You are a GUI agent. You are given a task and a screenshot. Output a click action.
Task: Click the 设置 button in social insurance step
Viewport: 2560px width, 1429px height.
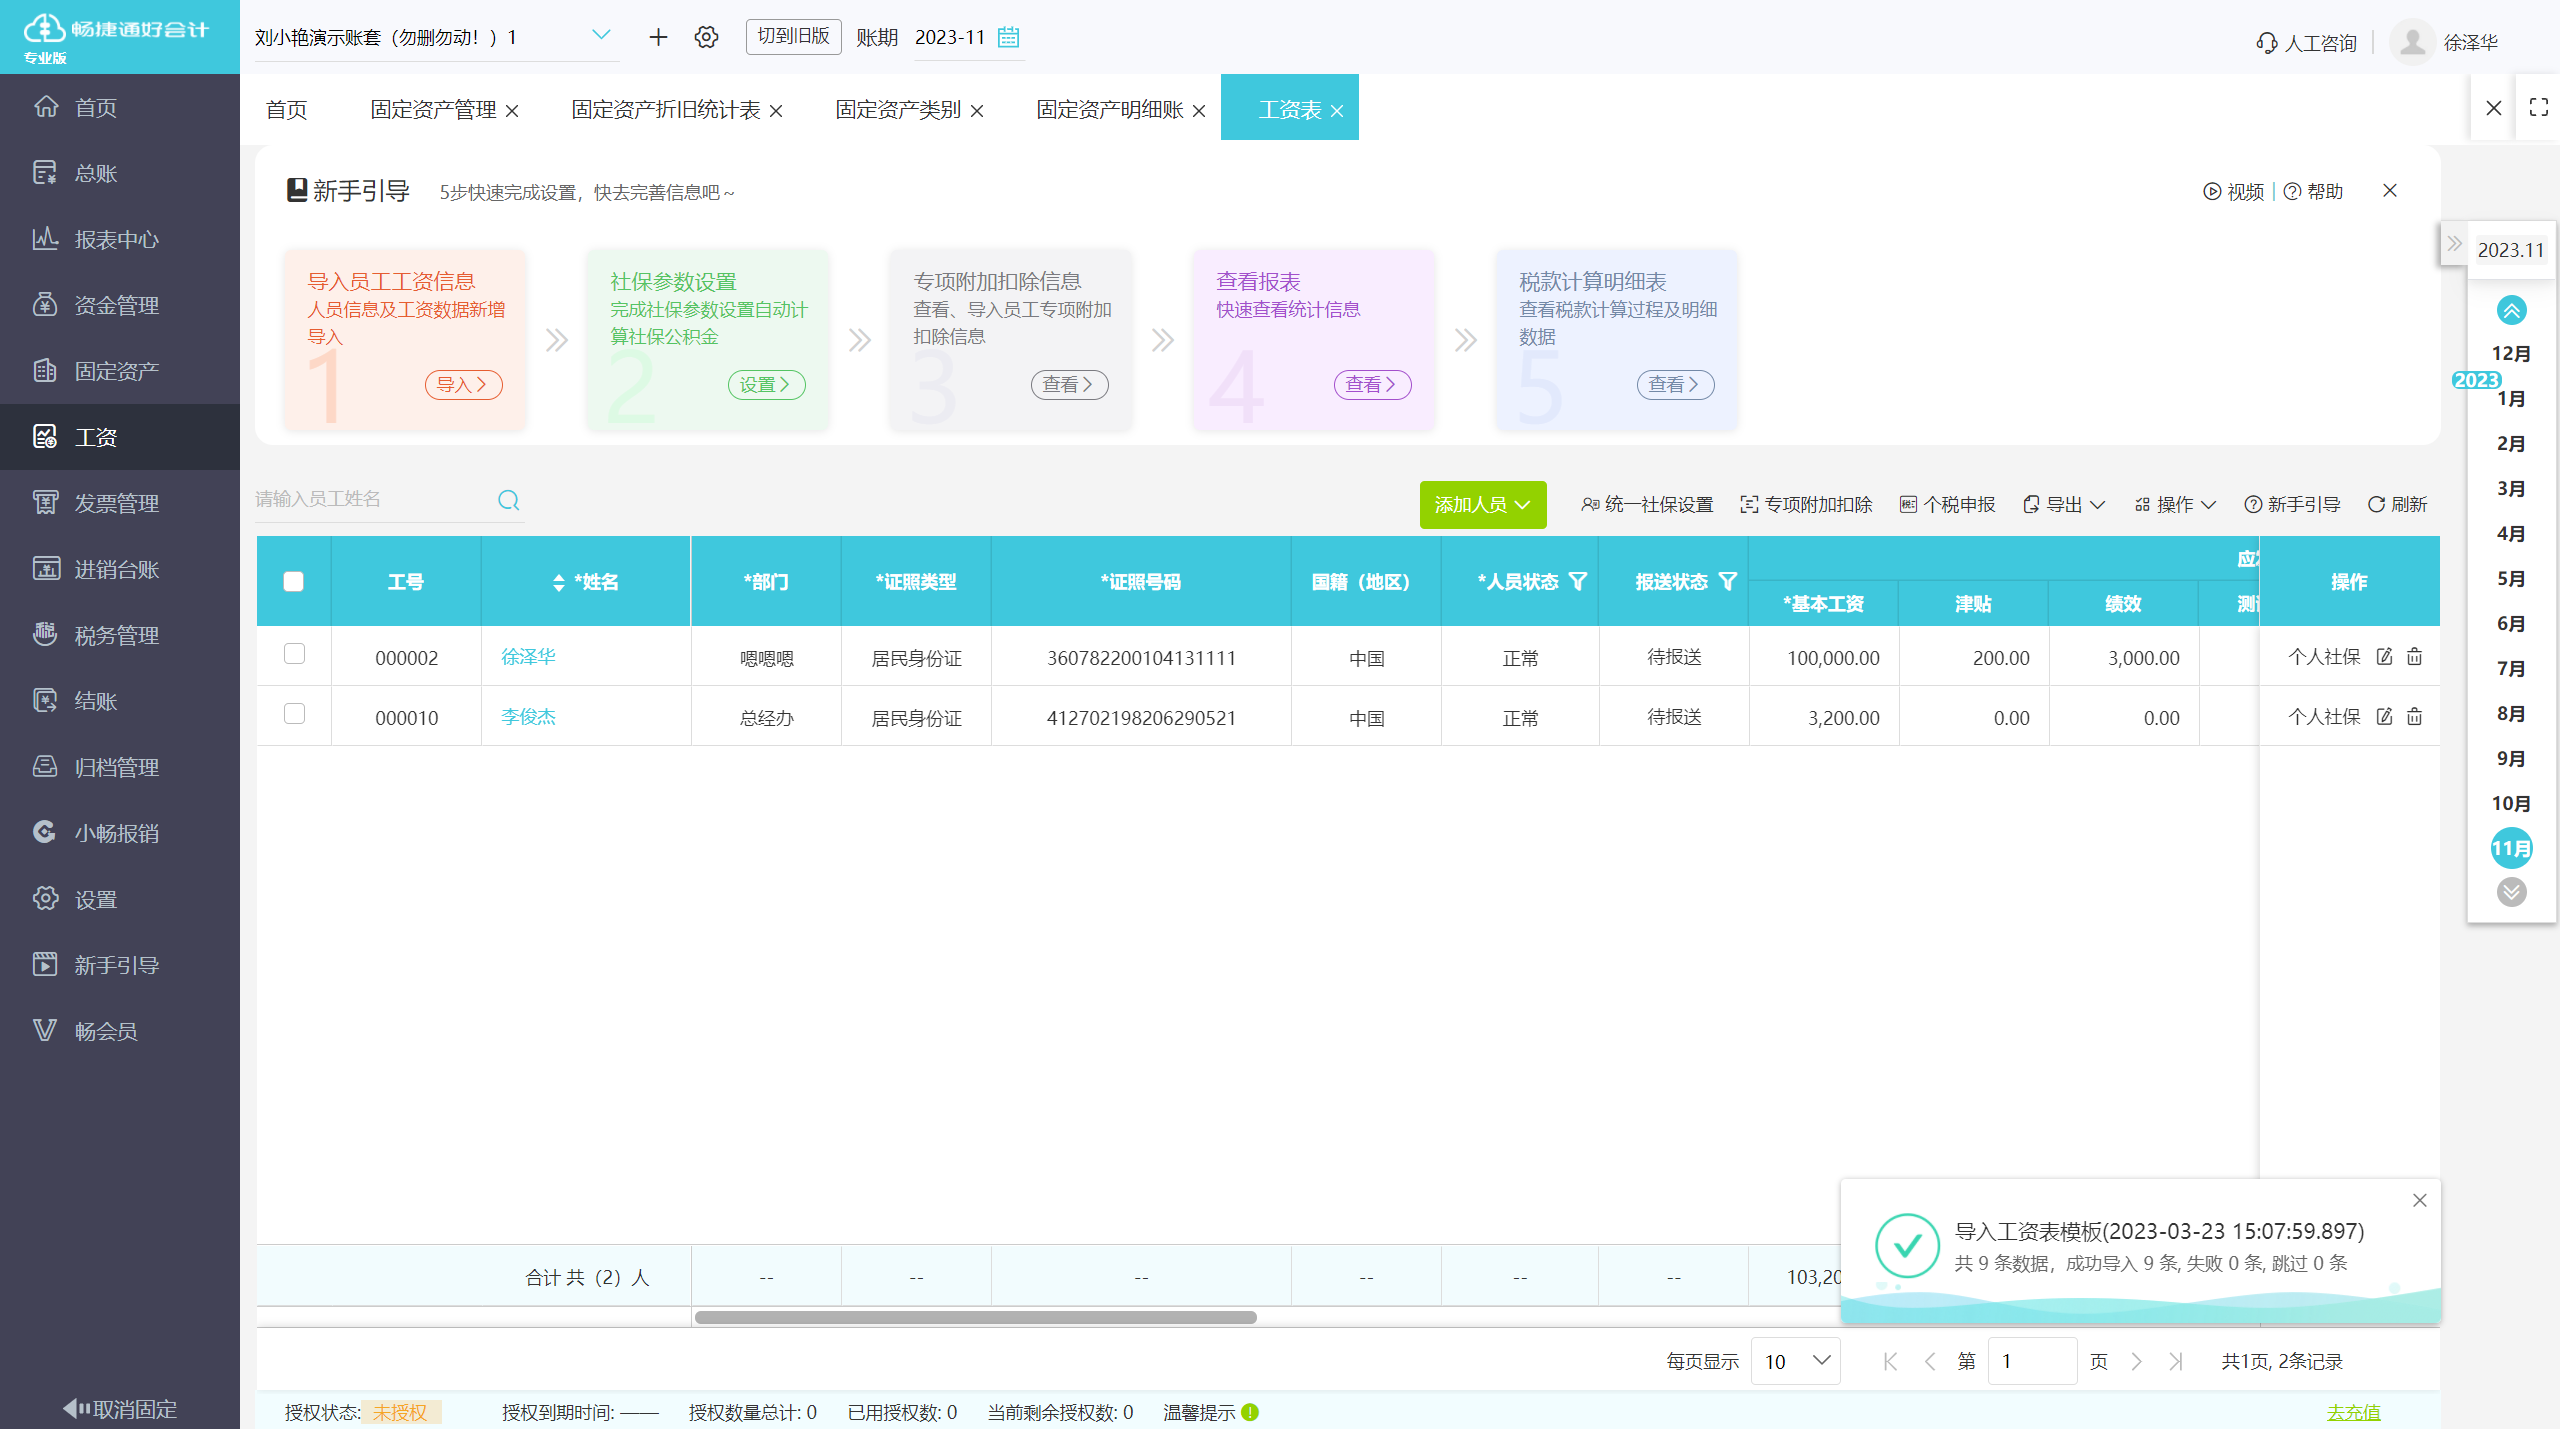765,385
